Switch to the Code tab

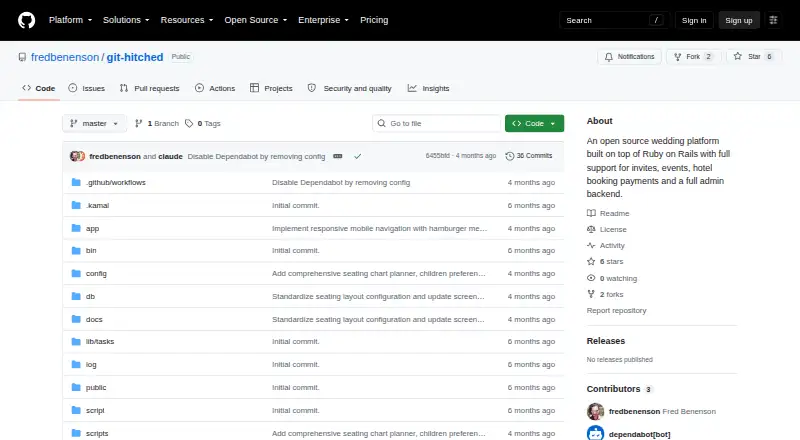[39, 88]
